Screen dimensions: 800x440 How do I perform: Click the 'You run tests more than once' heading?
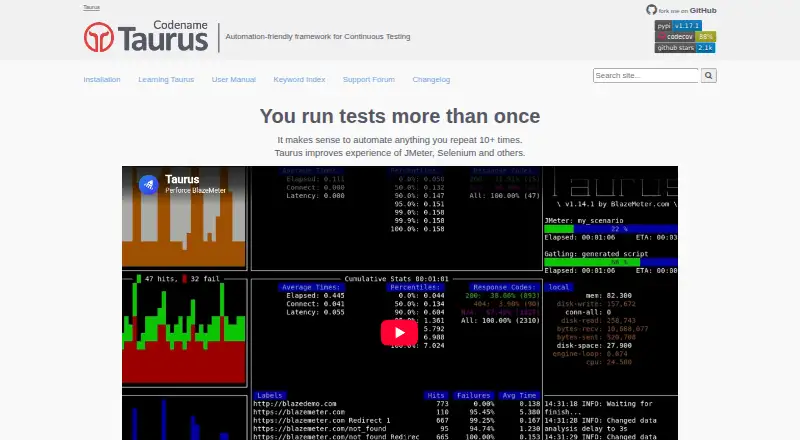tap(400, 116)
